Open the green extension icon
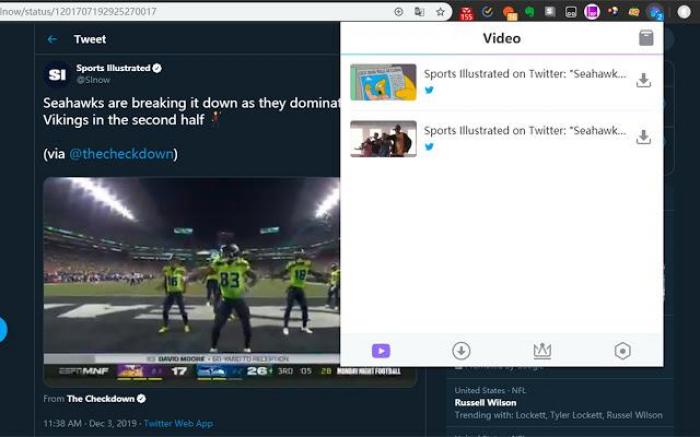Viewport: 700px width, 437px height. pyautogui.click(x=530, y=12)
